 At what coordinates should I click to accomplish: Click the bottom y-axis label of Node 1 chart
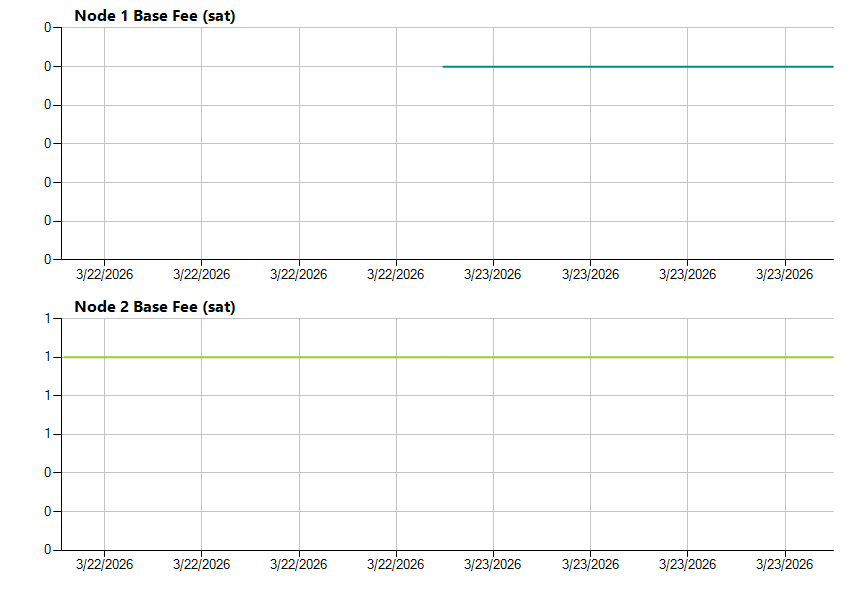click(46, 259)
